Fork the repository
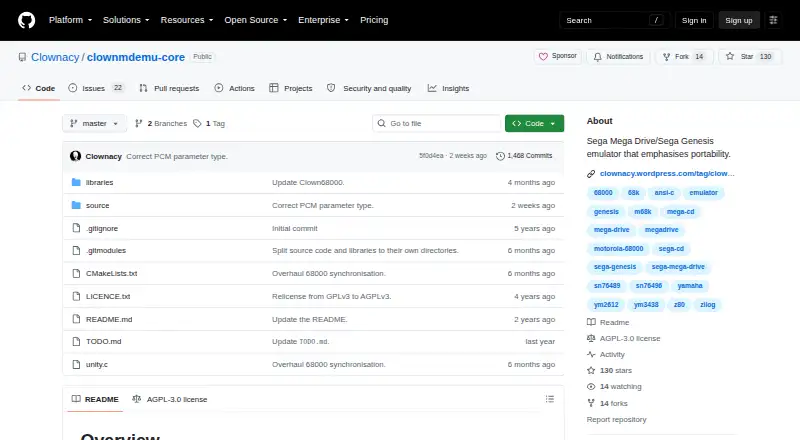Image resolution: width=800 pixels, height=440 pixels. coord(683,57)
